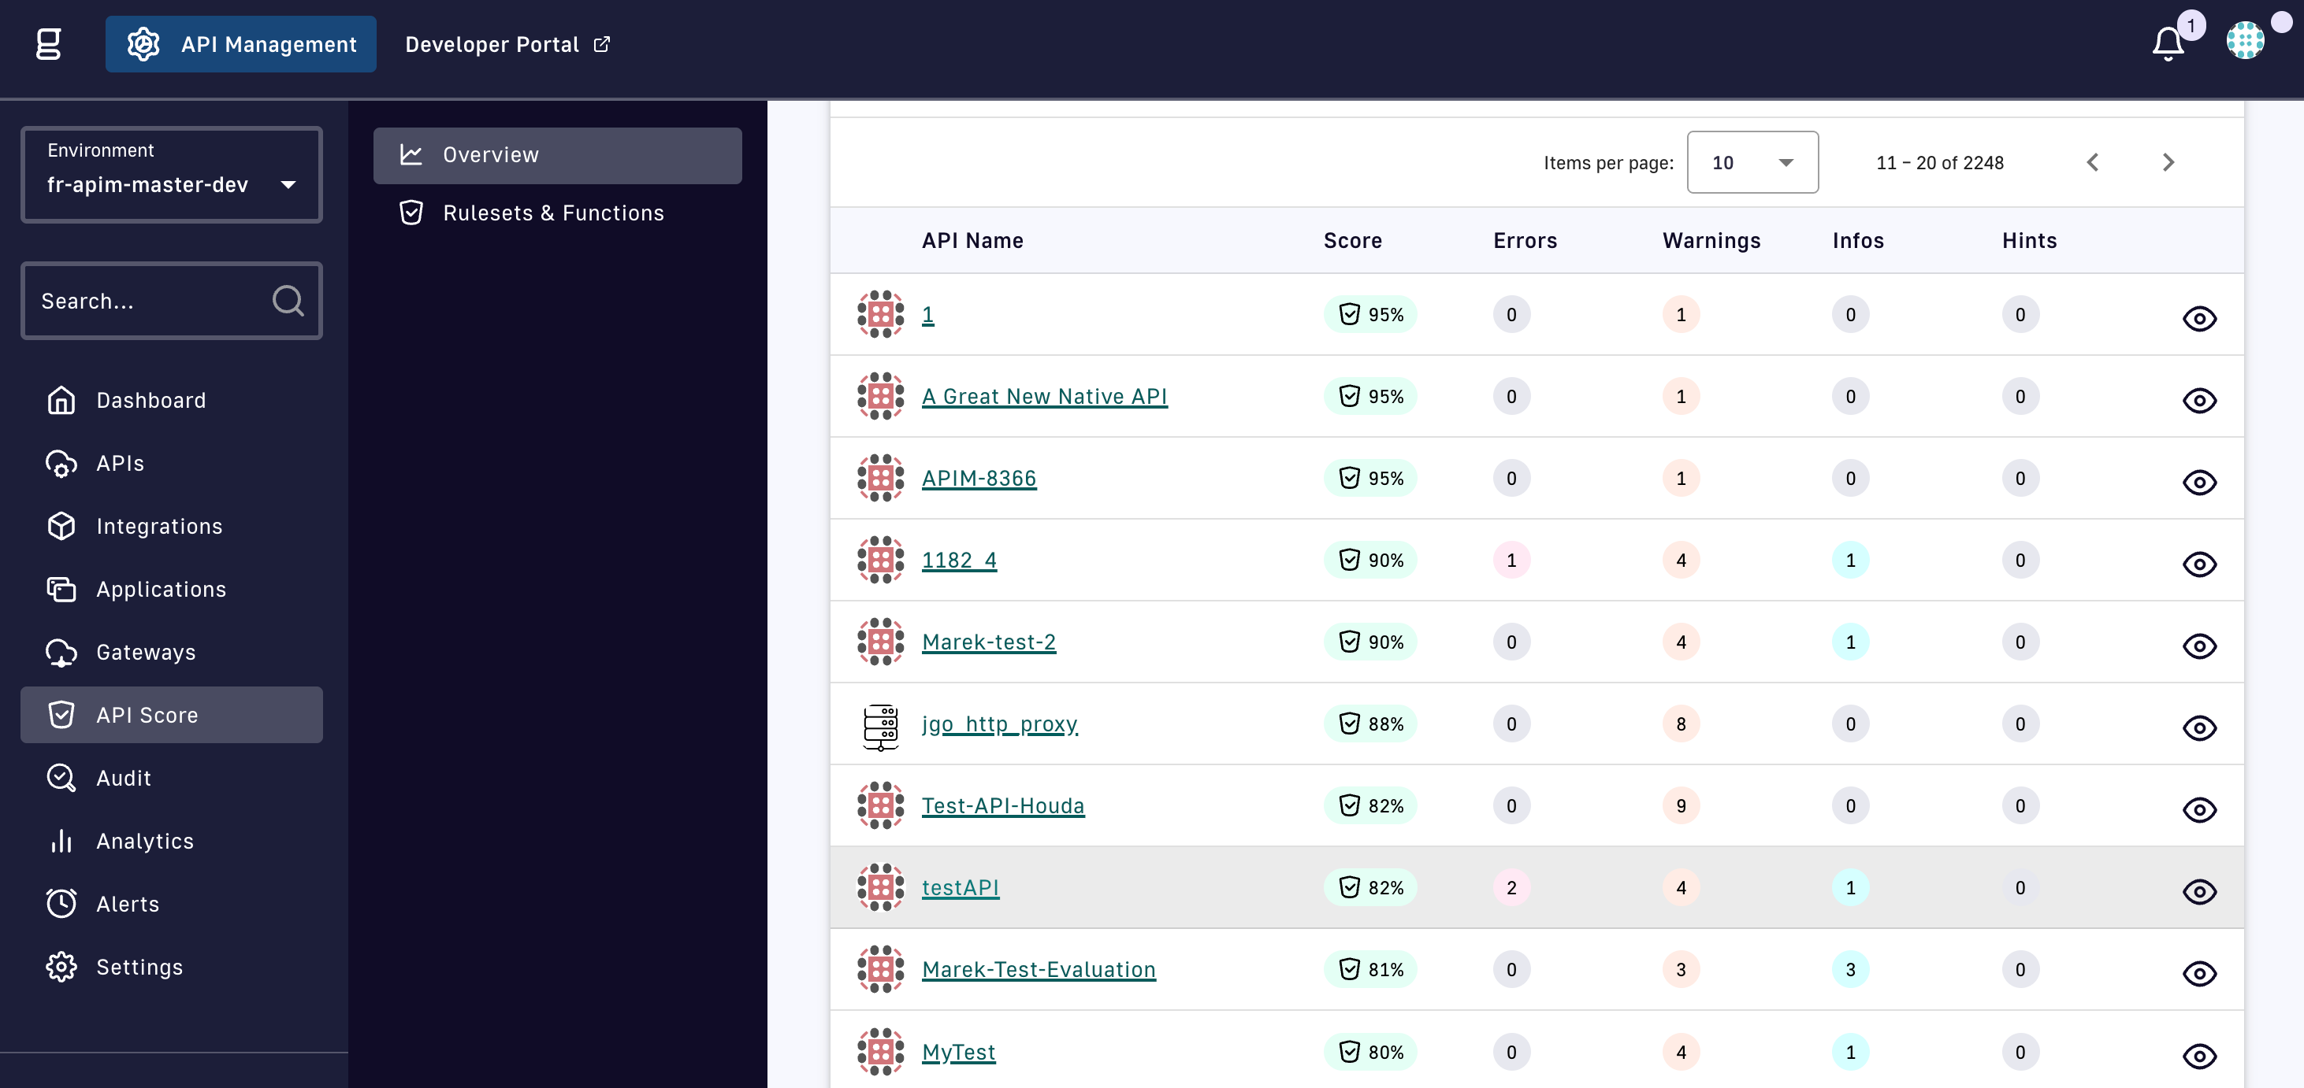The height and width of the screenshot is (1088, 2304).
Task: Go to next page of results
Action: 2168,162
